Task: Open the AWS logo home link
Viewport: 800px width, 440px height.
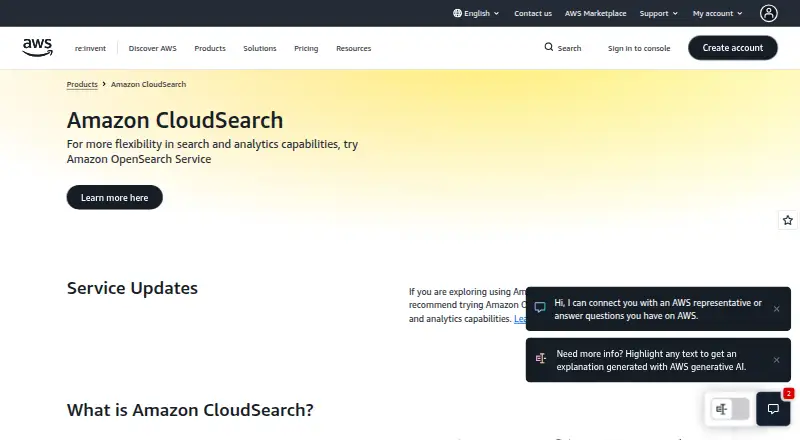Action: pyautogui.click(x=37, y=47)
